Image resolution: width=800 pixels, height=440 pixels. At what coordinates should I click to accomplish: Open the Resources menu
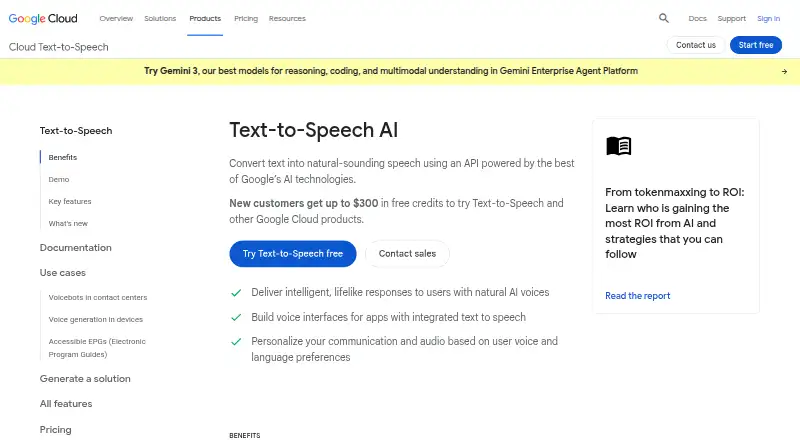pyautogui.click(x=287, y=18)
